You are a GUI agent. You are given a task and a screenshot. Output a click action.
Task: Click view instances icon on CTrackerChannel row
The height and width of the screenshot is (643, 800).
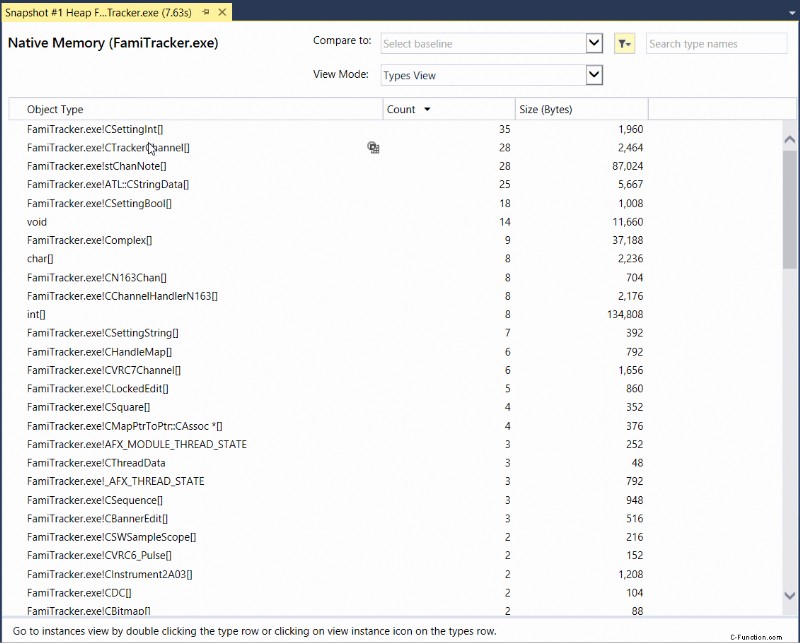point(373,148)
